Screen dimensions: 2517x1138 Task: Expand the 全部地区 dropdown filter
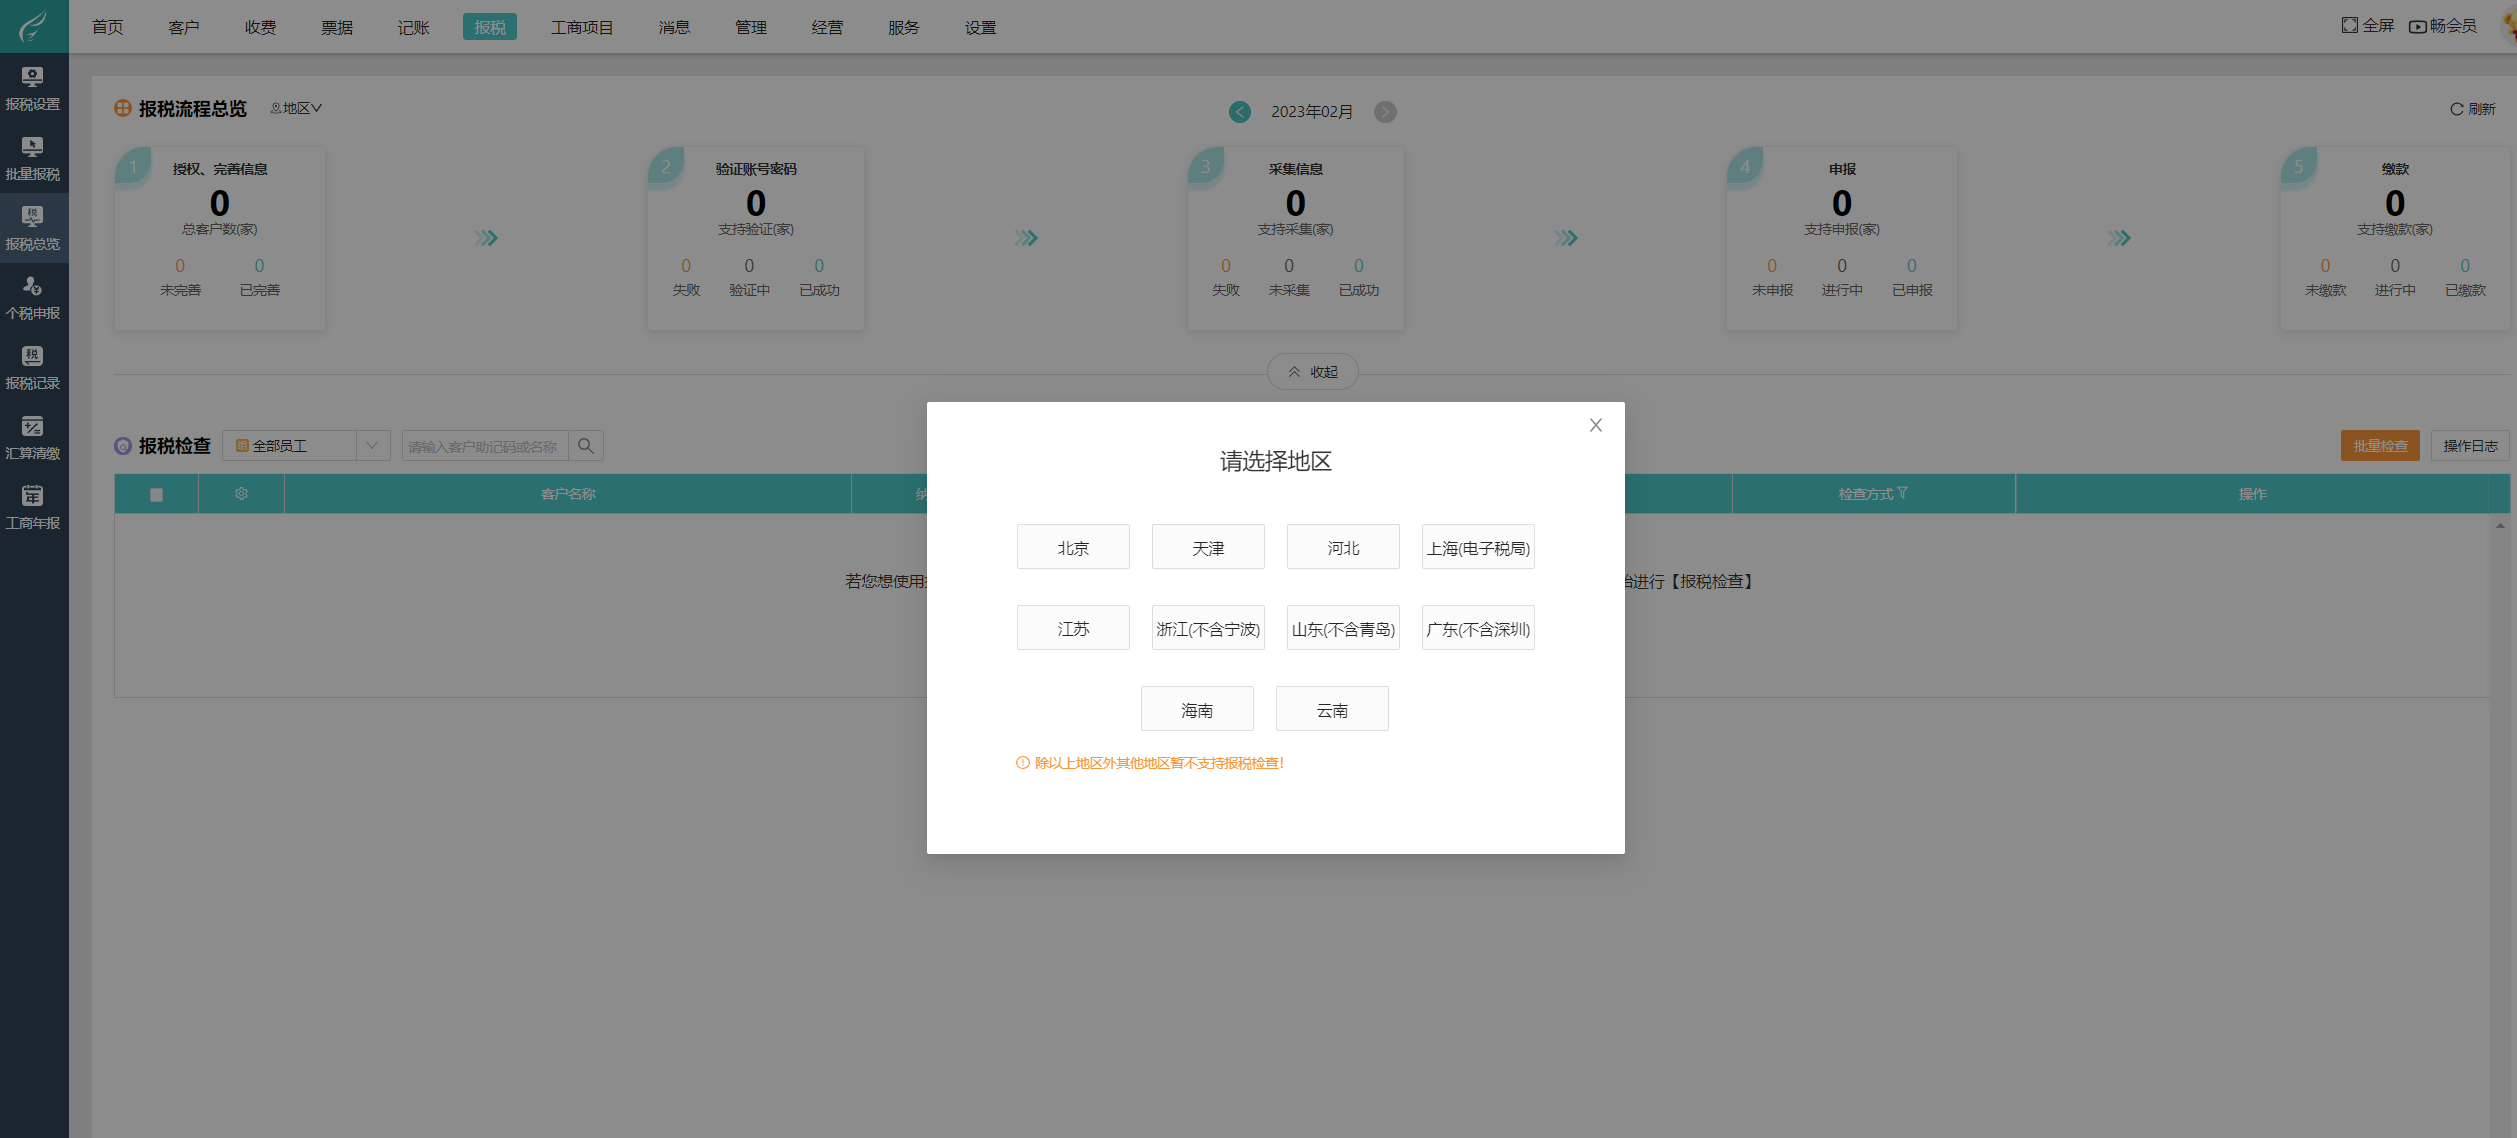297,108
